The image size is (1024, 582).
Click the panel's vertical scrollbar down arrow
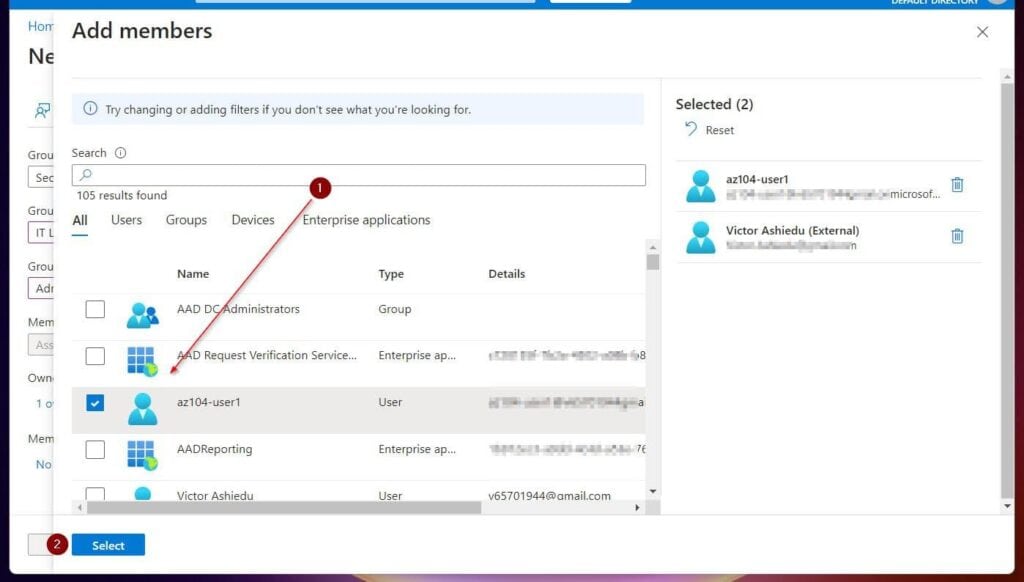click(x=1006, y=506)
